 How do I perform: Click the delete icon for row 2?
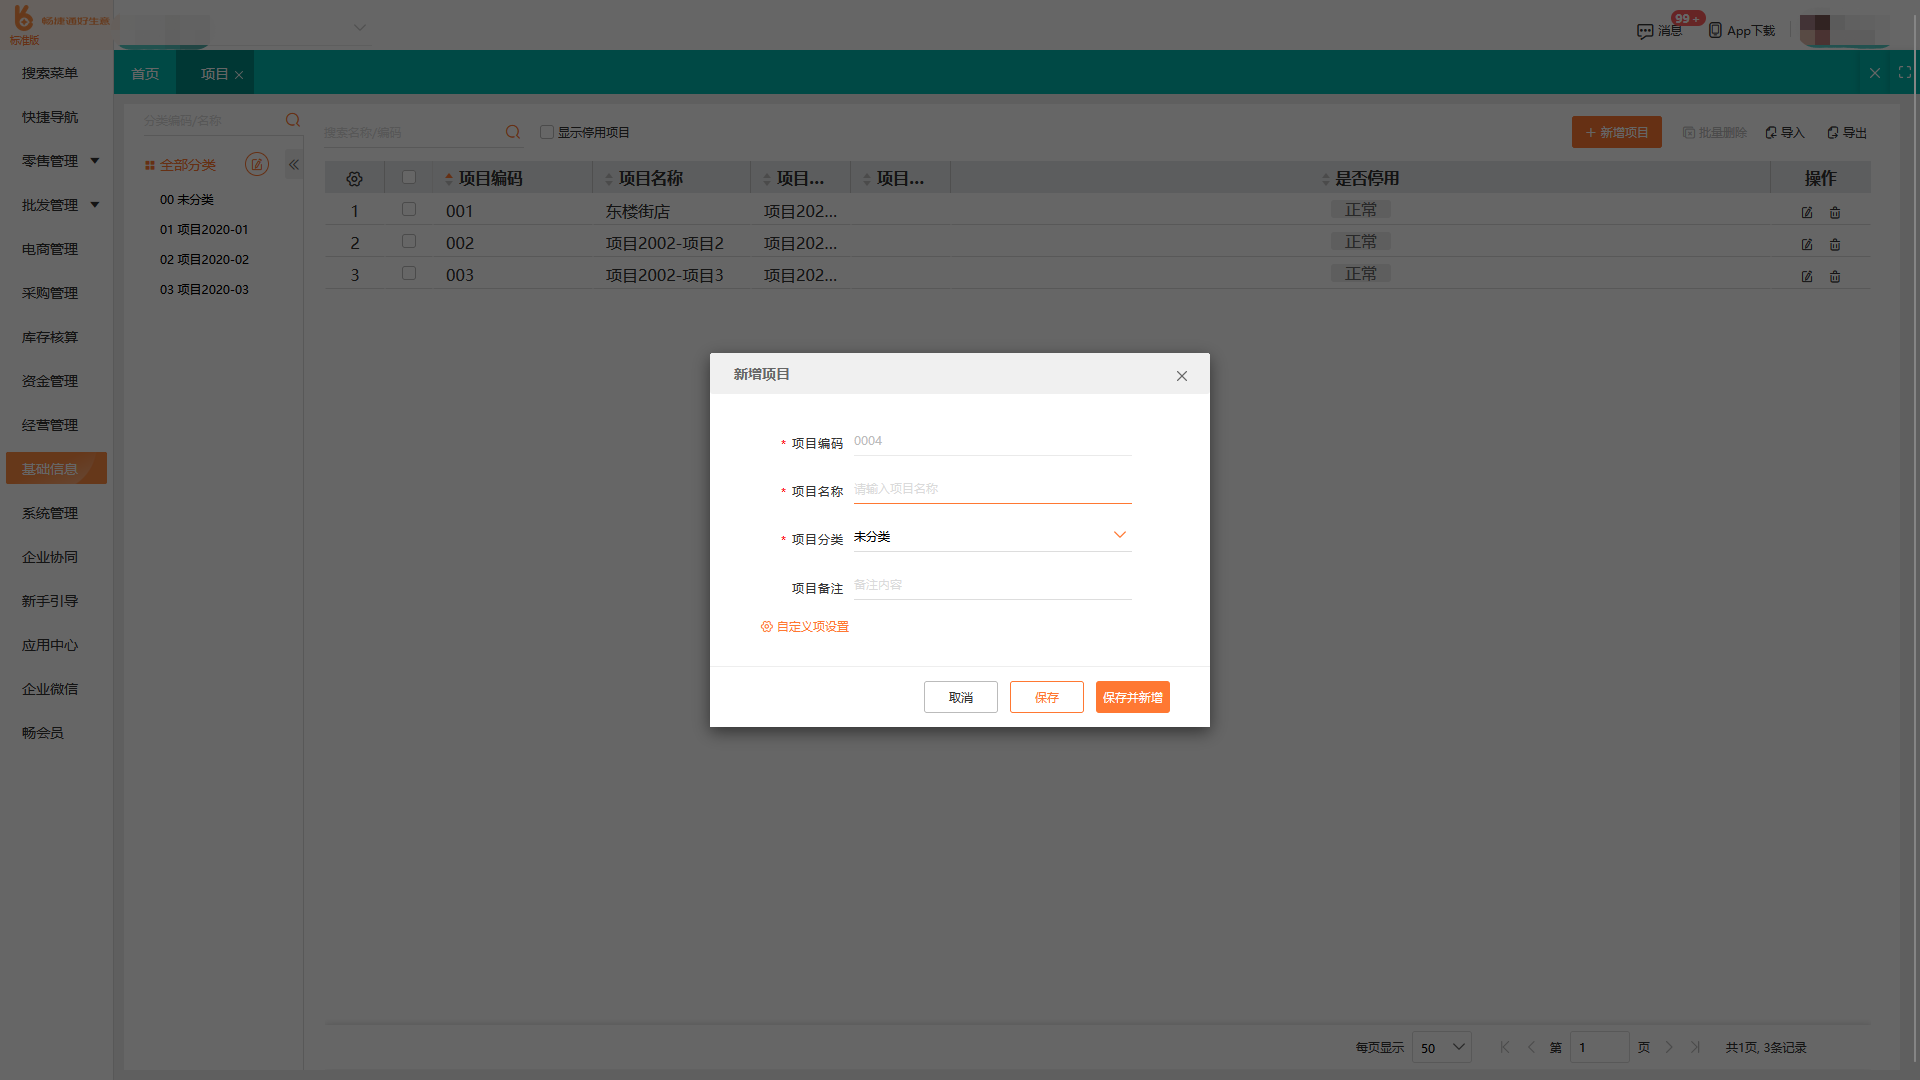(1834, 244)
